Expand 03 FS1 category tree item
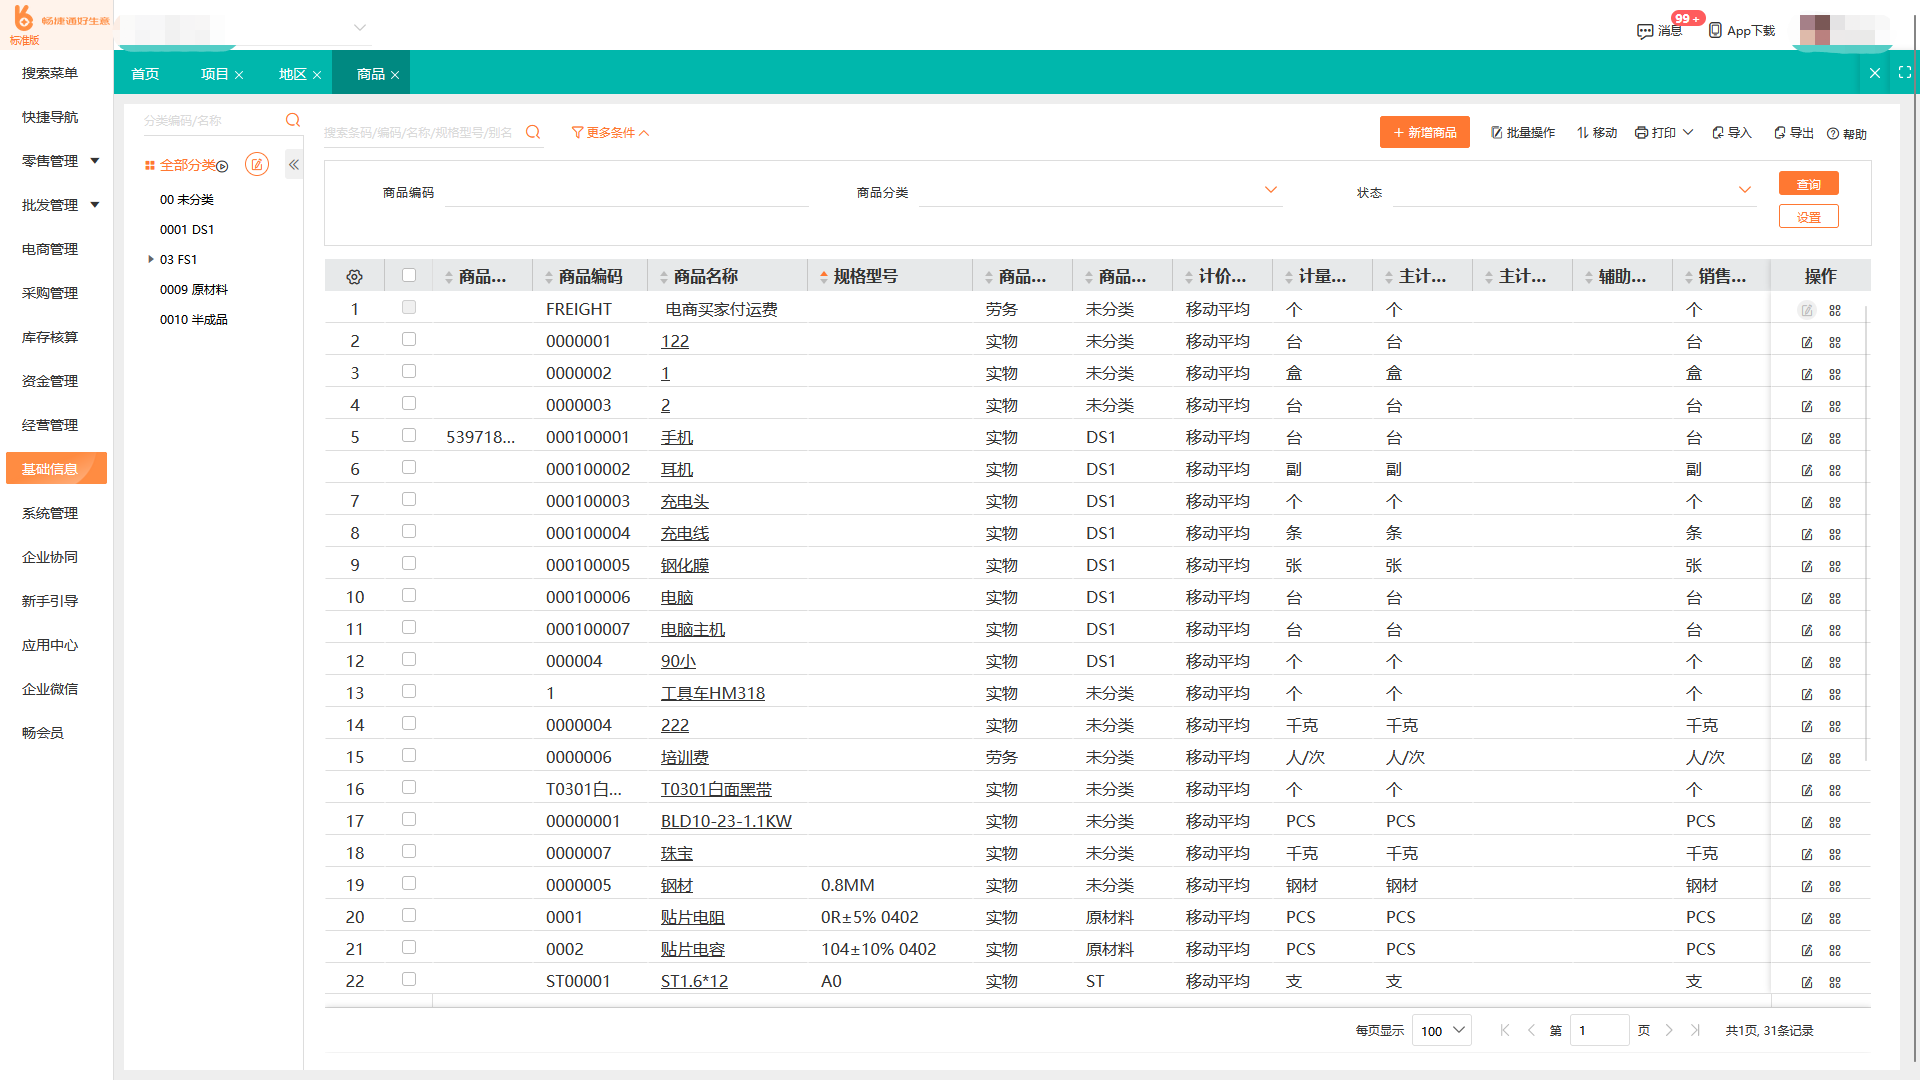The image size is (1920, 1080). (x=149, y=258)
